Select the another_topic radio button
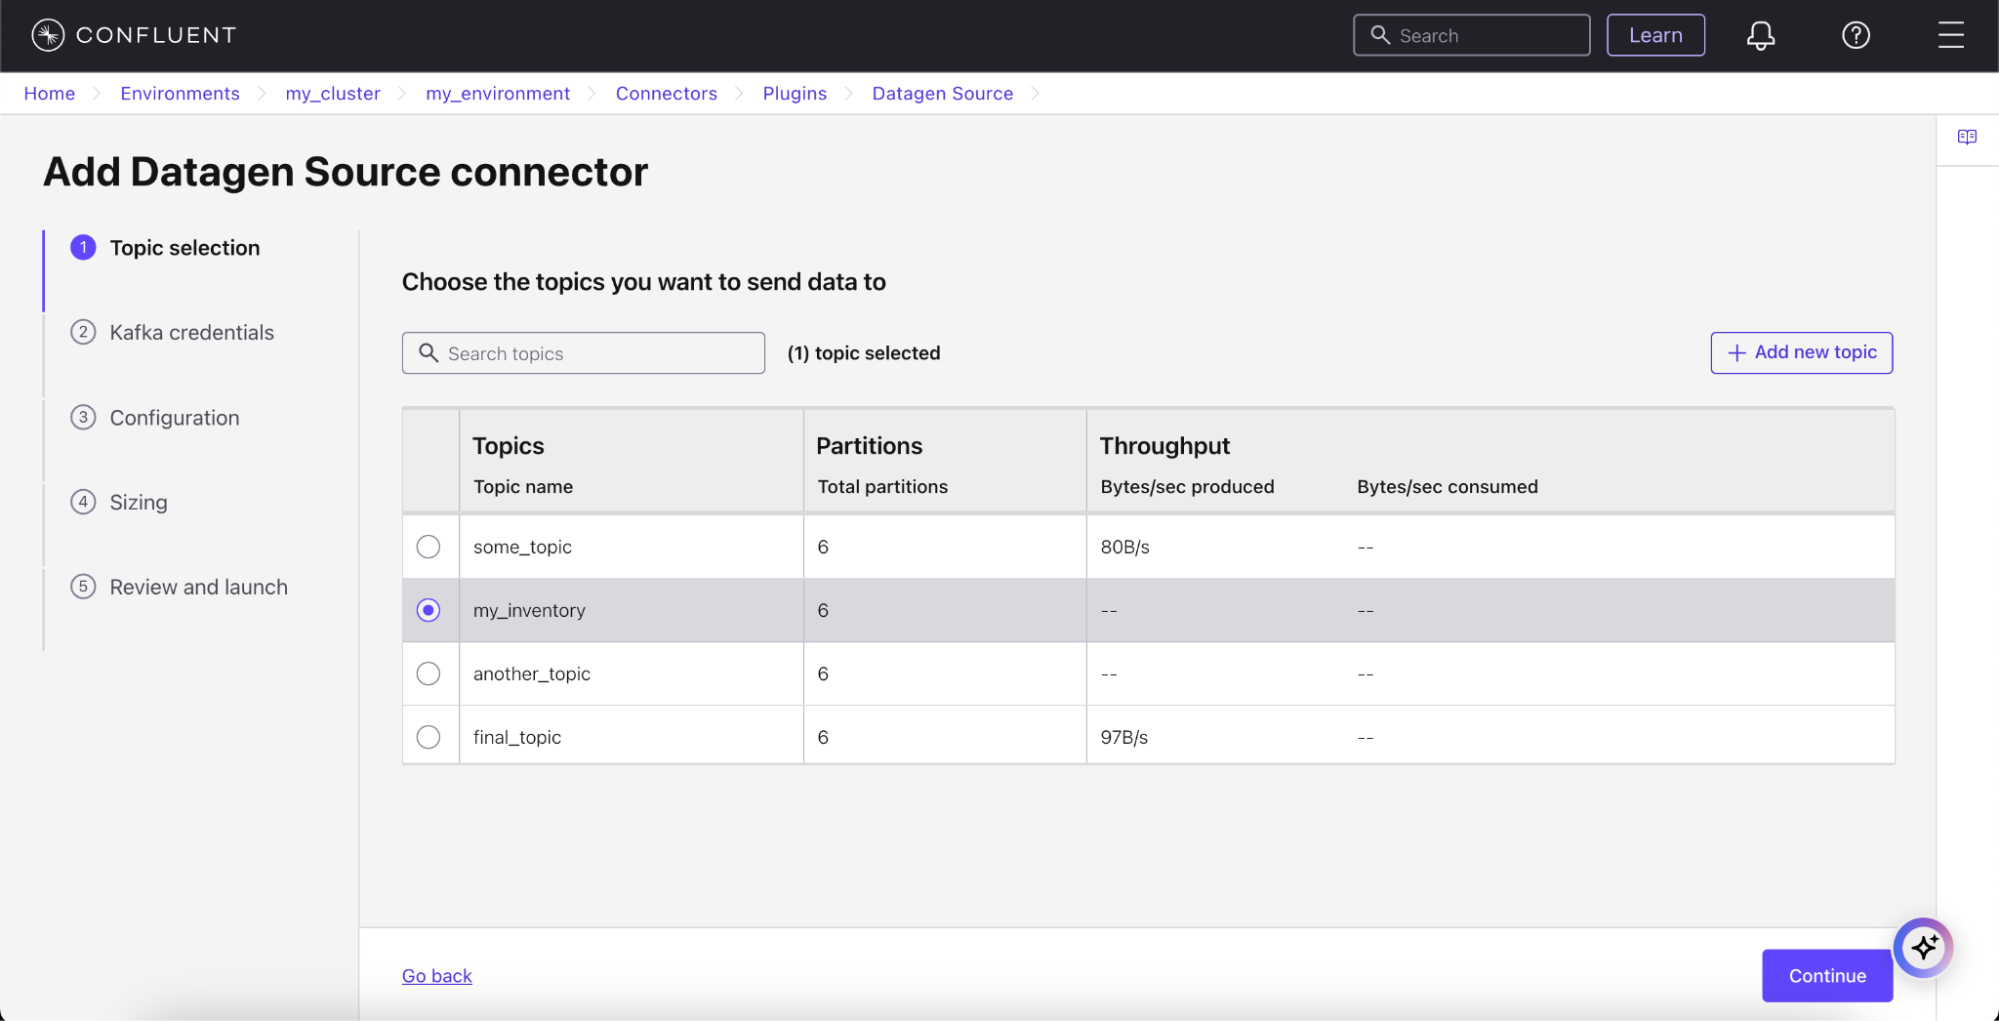 (429, 673)
